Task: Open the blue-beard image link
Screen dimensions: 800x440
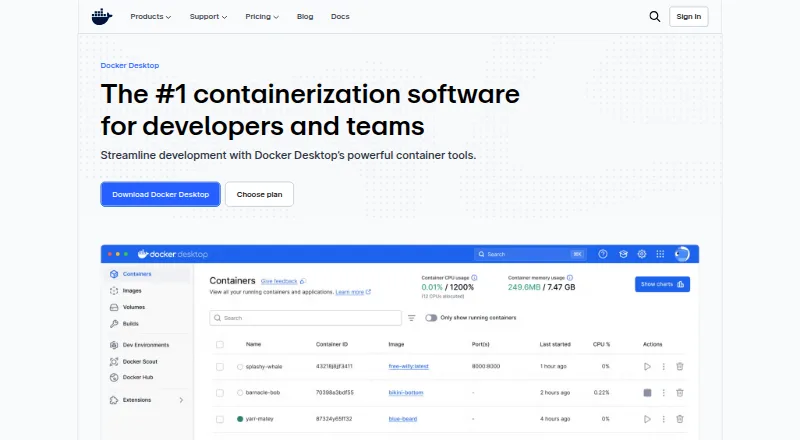Action: click(403, 419)
